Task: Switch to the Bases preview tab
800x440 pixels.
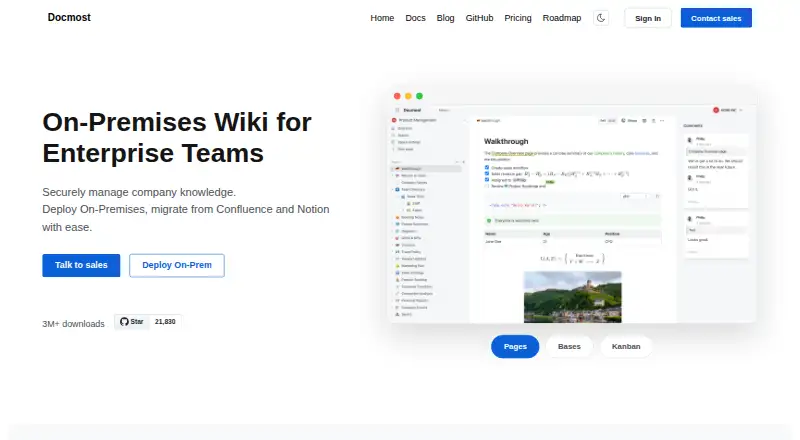Action: point(569,347)
